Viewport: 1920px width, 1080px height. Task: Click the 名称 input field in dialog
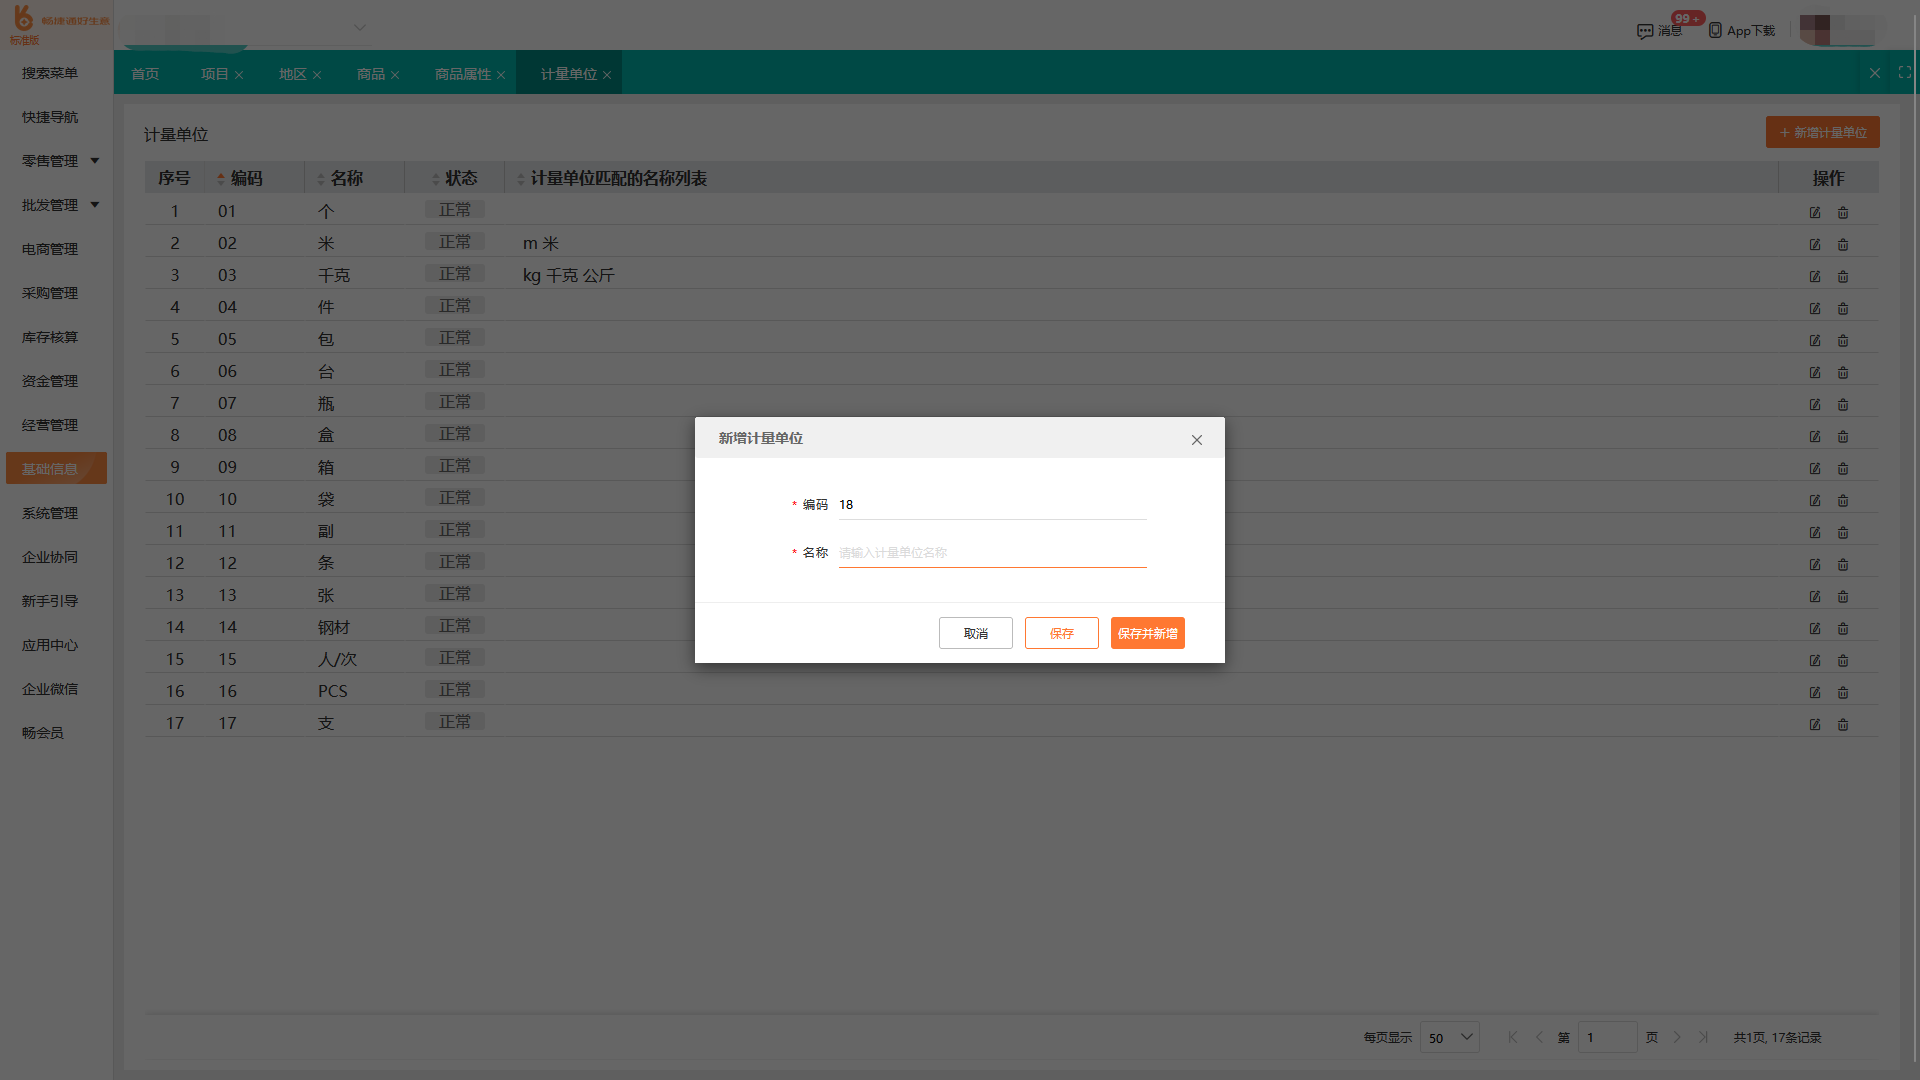point(990,553)
